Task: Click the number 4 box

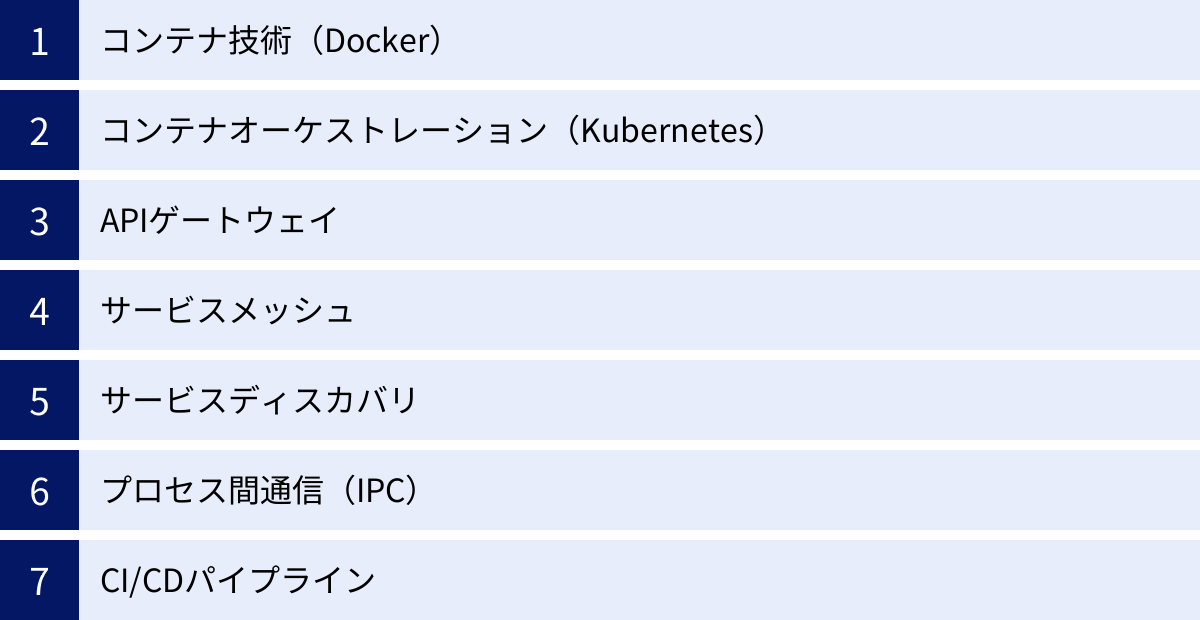Action: pos(39,311)
